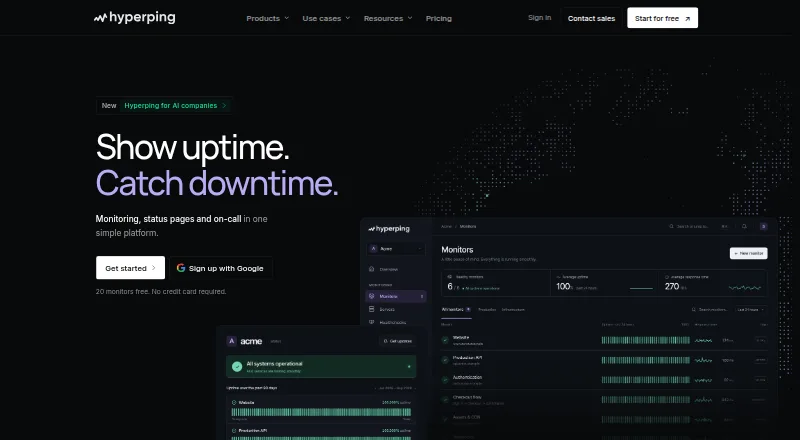Click the Authentication monitor uptime bar
800x440 pixels.
click(x=645, y=380)
